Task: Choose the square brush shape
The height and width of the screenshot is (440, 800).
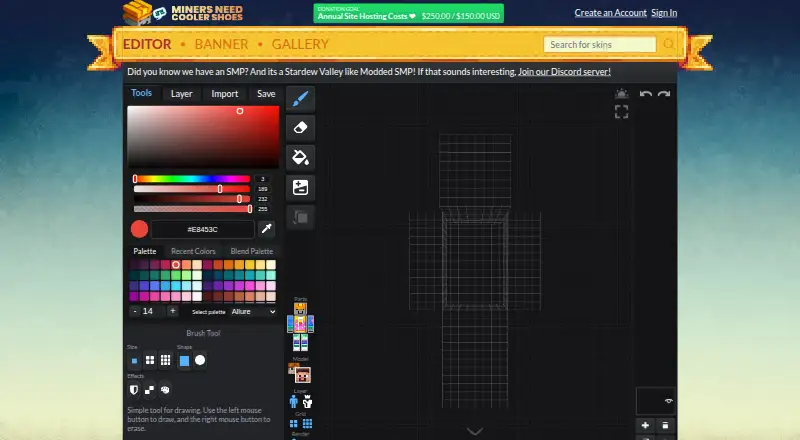Action: coord(184,360)
